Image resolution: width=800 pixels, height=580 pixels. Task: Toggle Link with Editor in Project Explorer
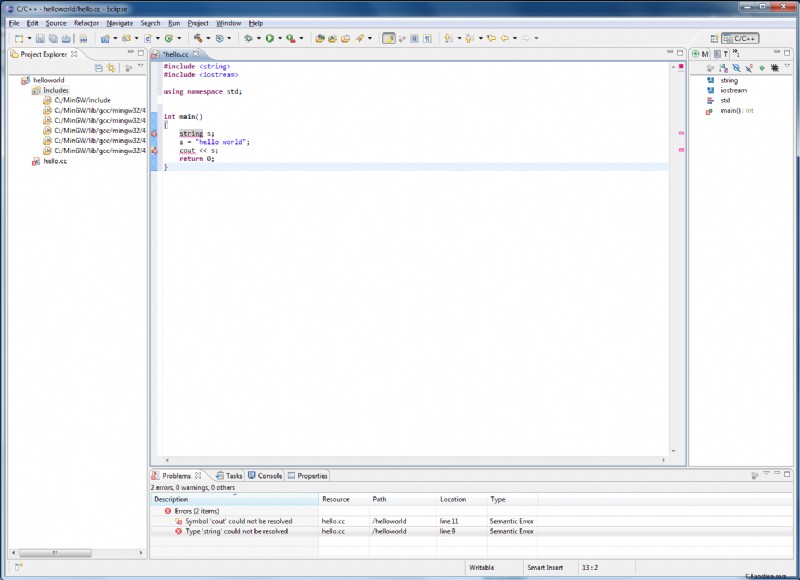tap(111, 67)
